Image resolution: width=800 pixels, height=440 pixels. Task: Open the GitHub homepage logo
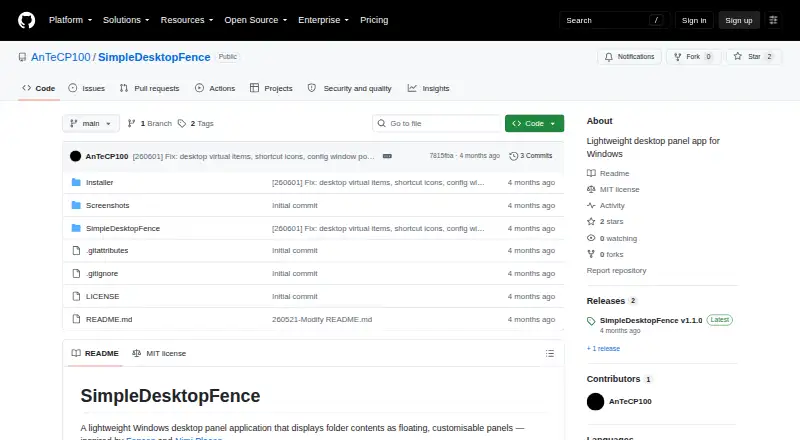click(27, 20)
